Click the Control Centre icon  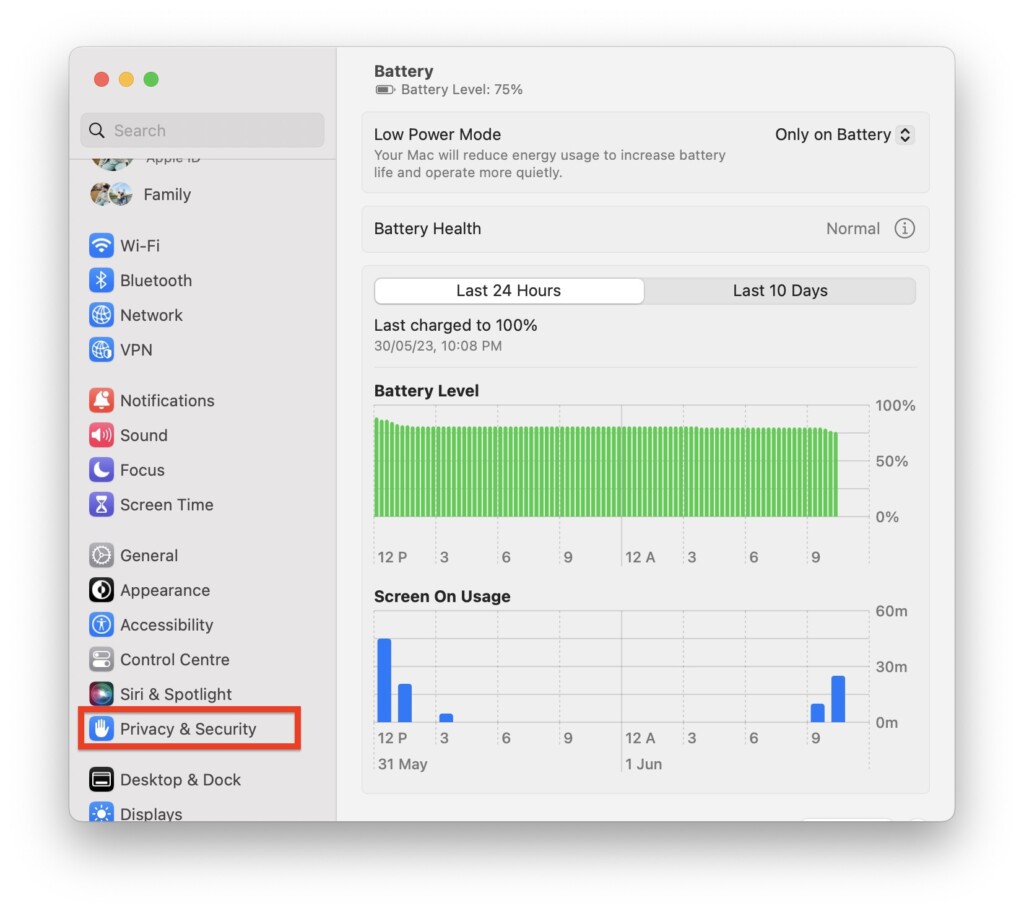click(101, 659)
